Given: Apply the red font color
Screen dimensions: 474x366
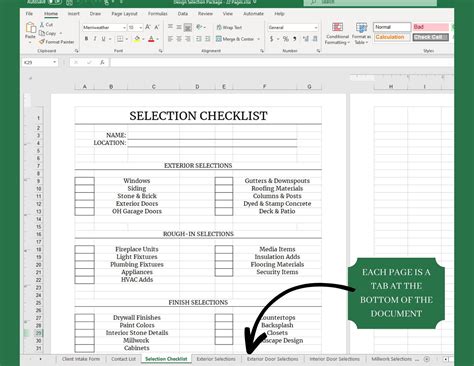Looking at the screenshot, I should 151,39.
